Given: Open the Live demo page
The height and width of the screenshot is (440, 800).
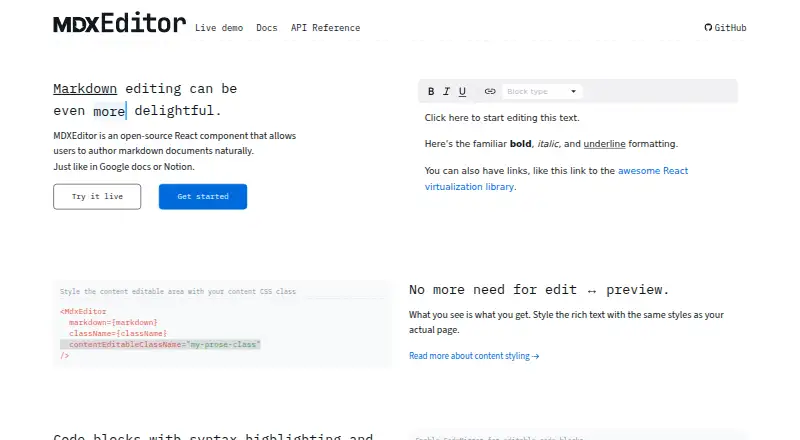Looking at the screenshot, I should pos(219,28).
